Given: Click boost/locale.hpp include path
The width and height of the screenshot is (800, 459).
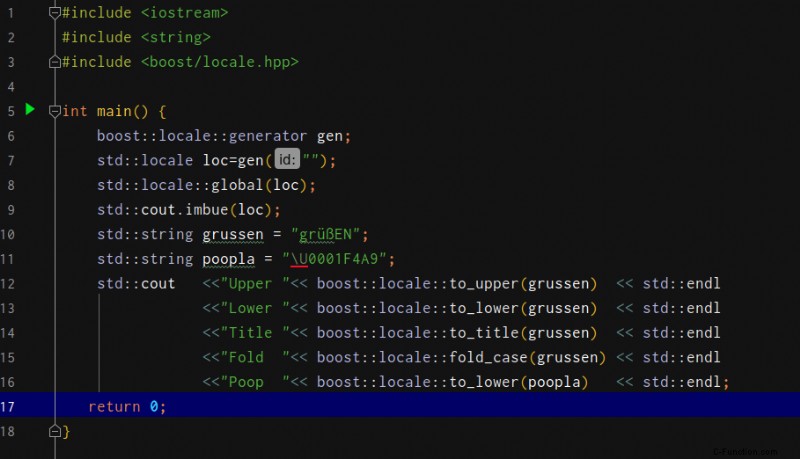Looking at the screenshot, I should pos(219,62).
